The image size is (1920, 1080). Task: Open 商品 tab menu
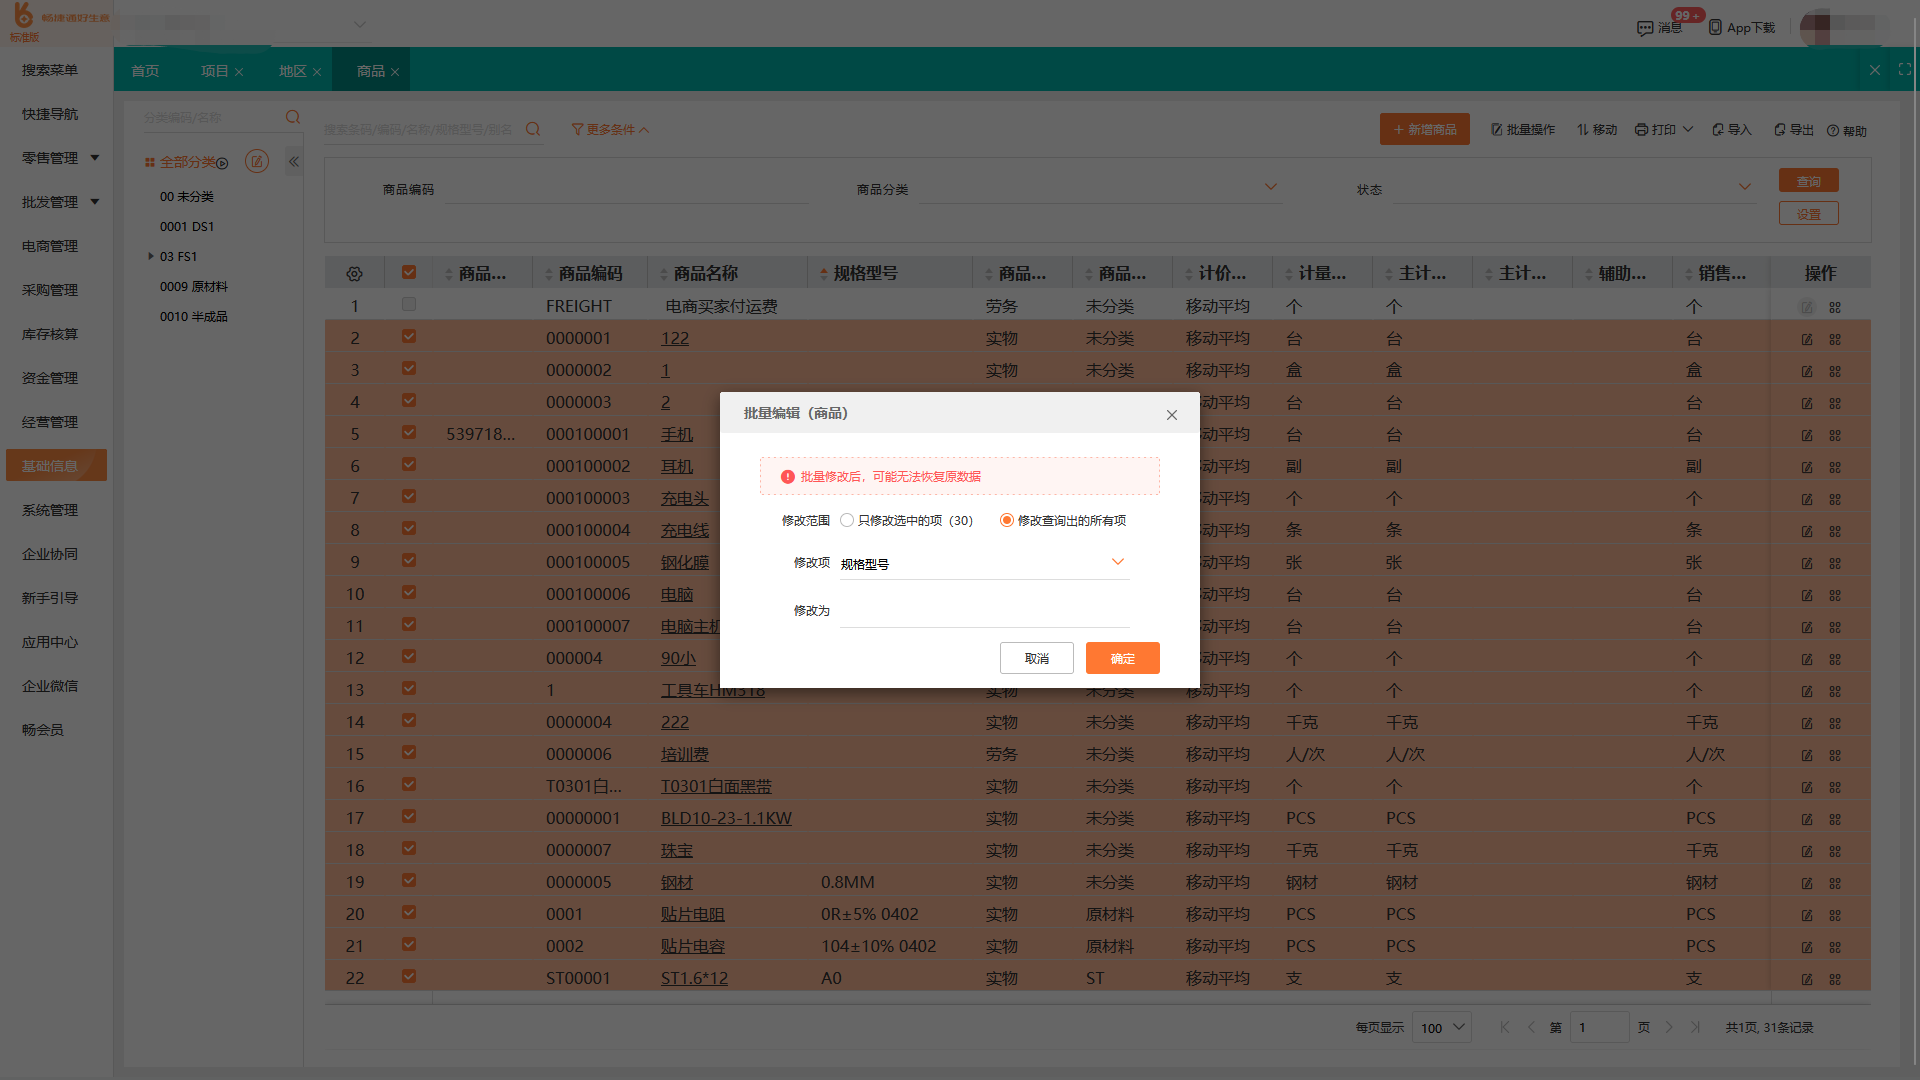[371, 70]
